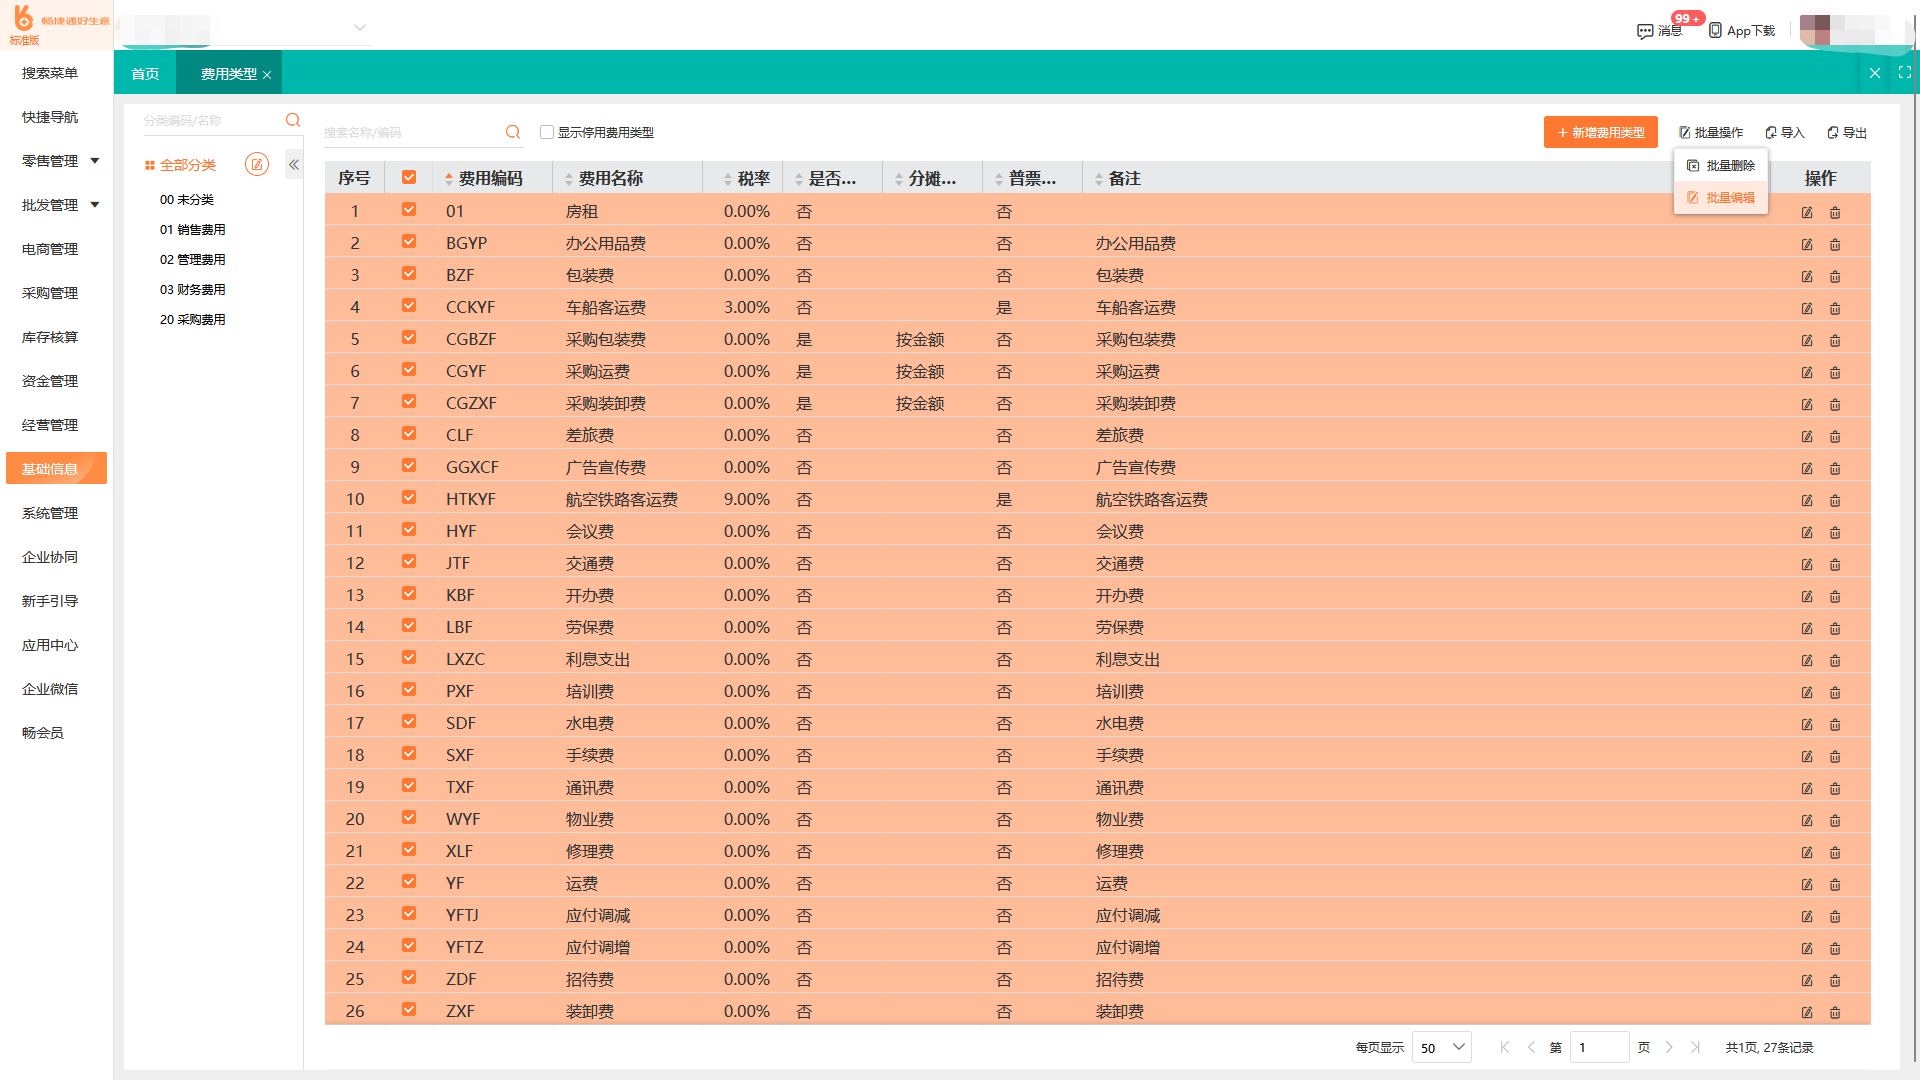This screenshot has height=1080, width=1920.
Task: Toggle 显示停用费用类型 checkbox
Action: click(x=549, y=131)
